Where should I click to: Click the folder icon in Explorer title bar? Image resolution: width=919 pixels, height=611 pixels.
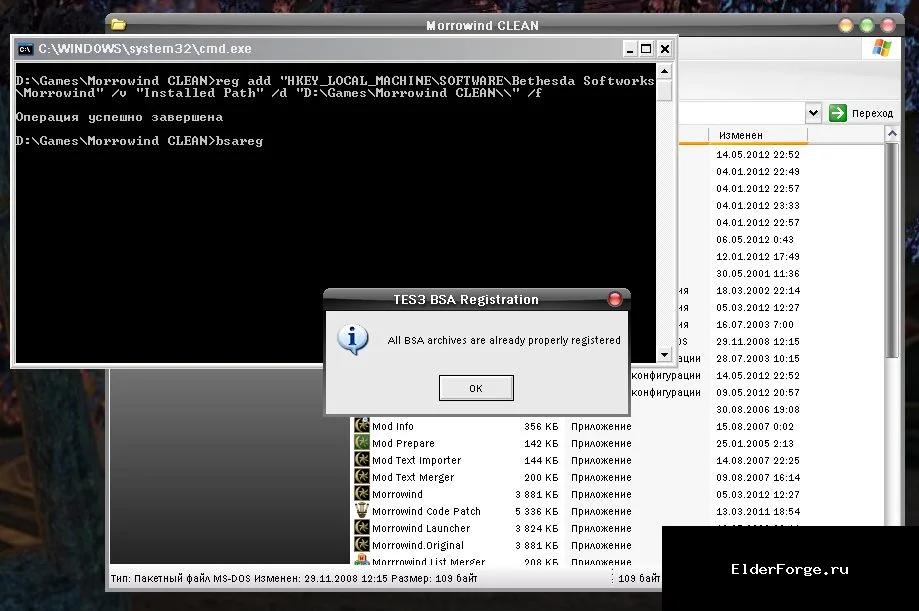coord(118,25)
